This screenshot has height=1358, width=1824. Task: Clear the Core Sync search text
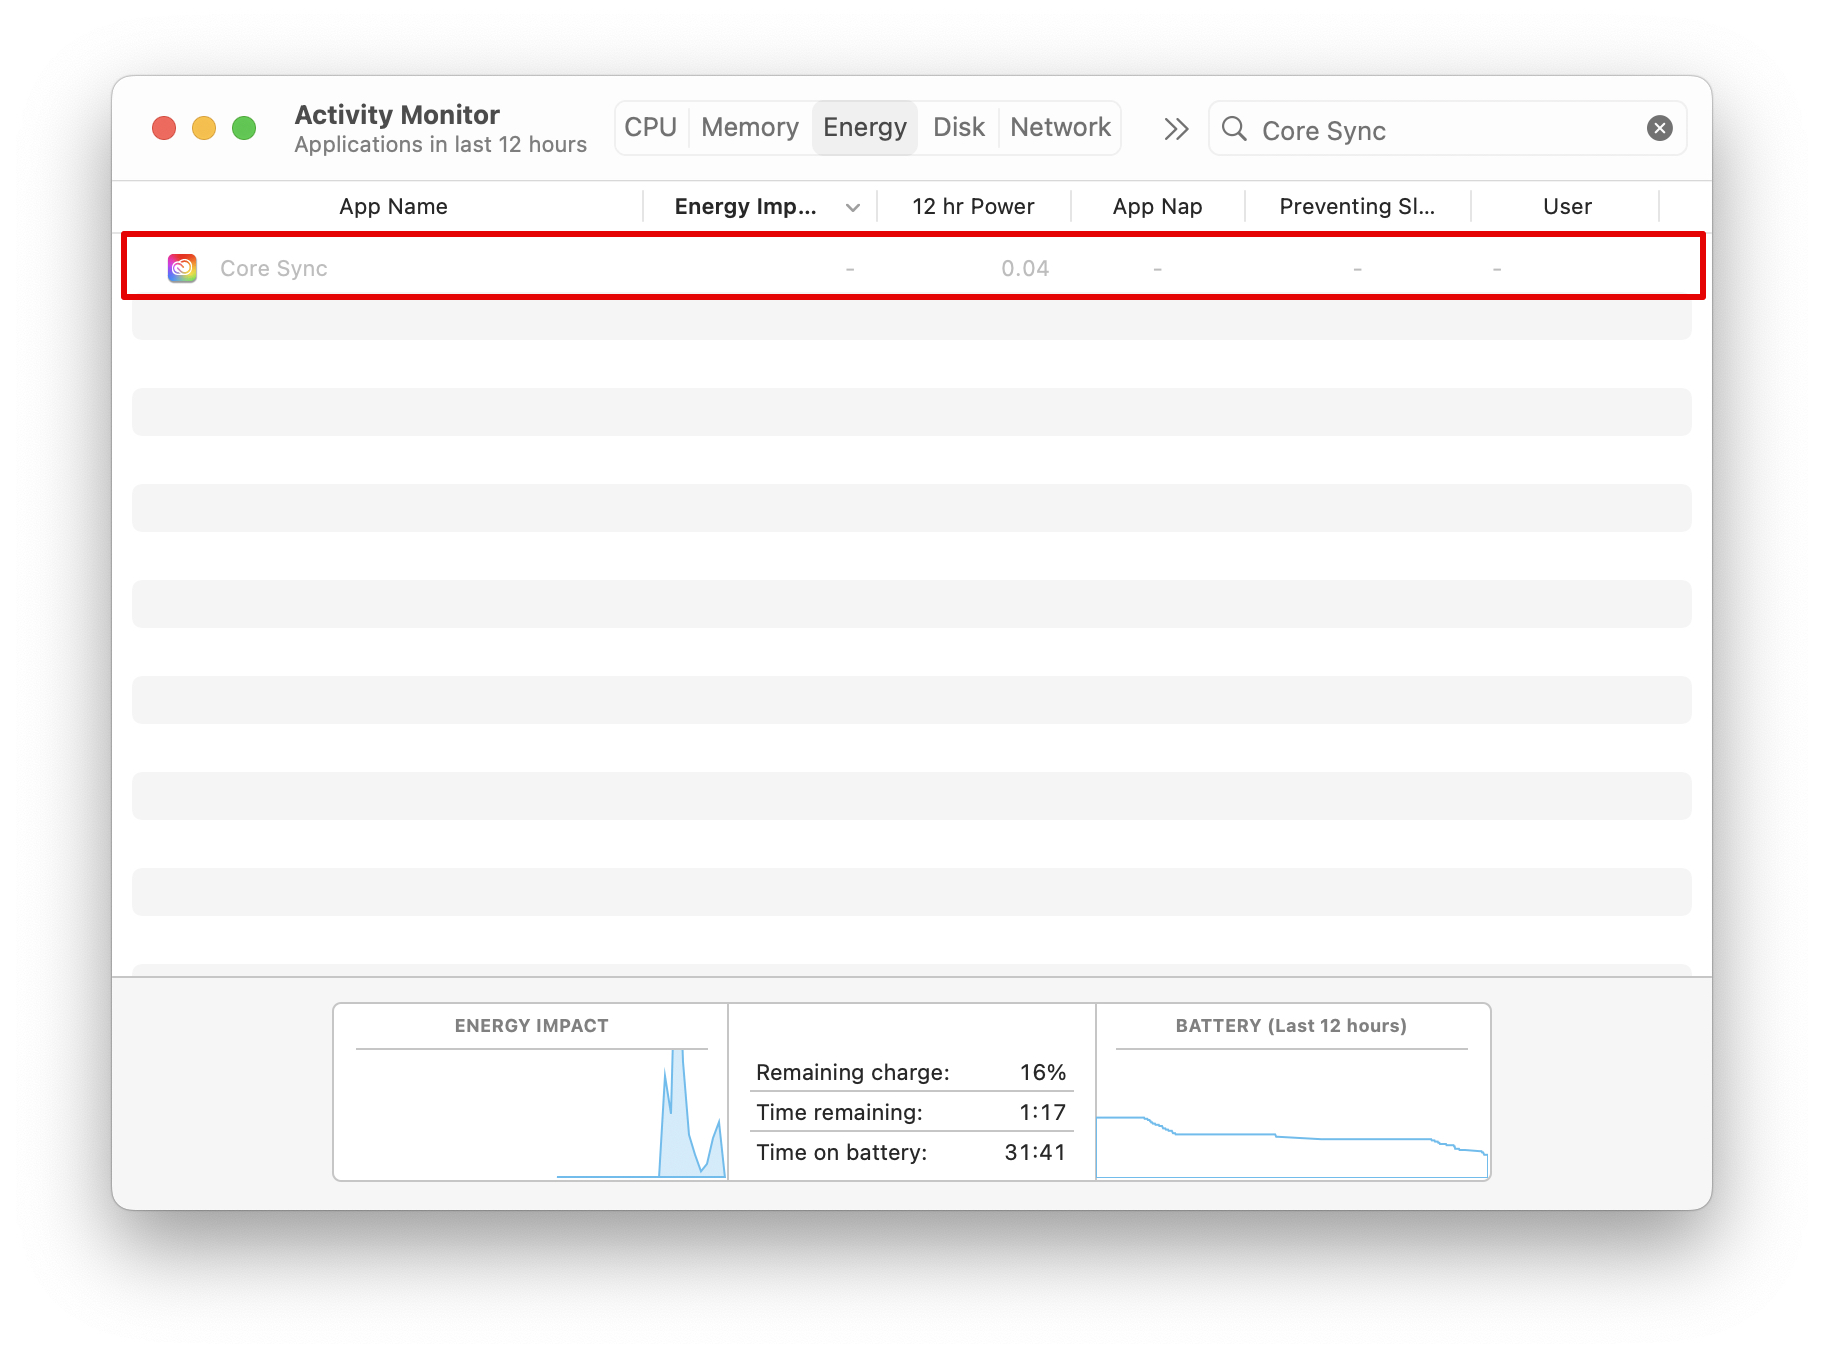point(1659,129)
